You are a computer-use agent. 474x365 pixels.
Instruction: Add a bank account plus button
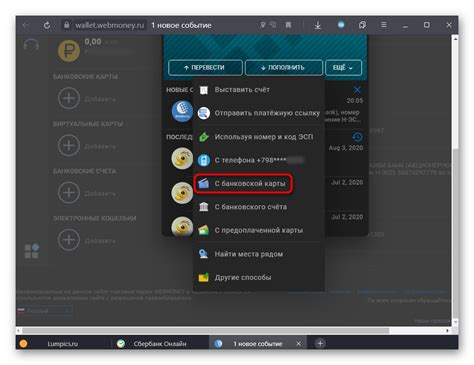(x=69, y=193)
